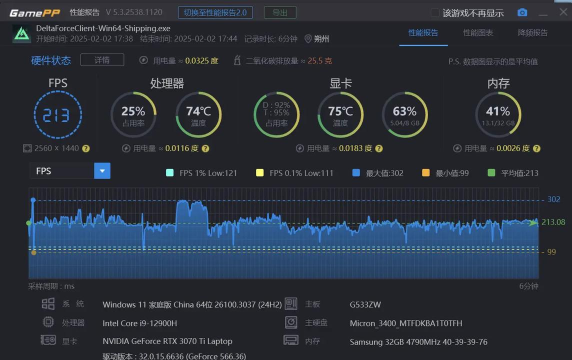Image resolution: width=572 pixels, height=360 pixels.
Task: Click the help icon beside 0.0026 度
Action: 537,148
